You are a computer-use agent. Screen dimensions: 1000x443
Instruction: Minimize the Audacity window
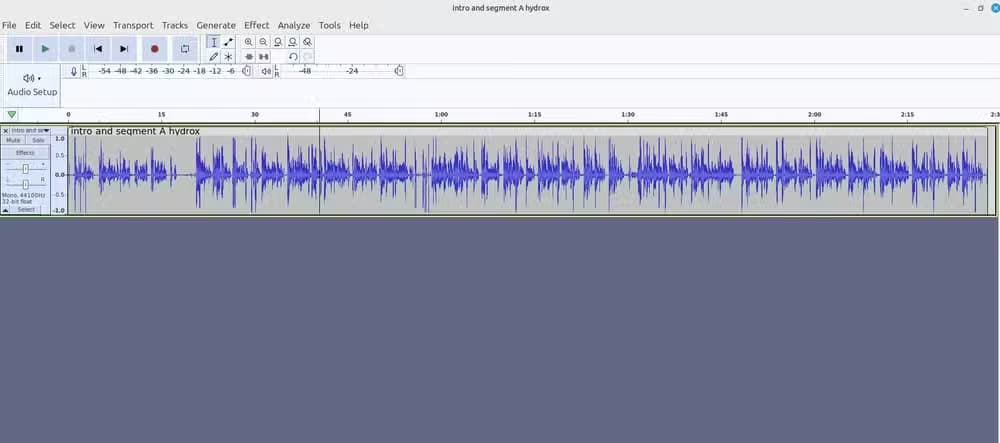tap(967, 8)
